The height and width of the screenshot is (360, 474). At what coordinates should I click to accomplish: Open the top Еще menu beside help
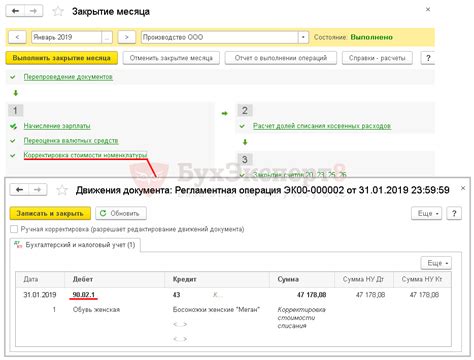[x=426, y=213]
